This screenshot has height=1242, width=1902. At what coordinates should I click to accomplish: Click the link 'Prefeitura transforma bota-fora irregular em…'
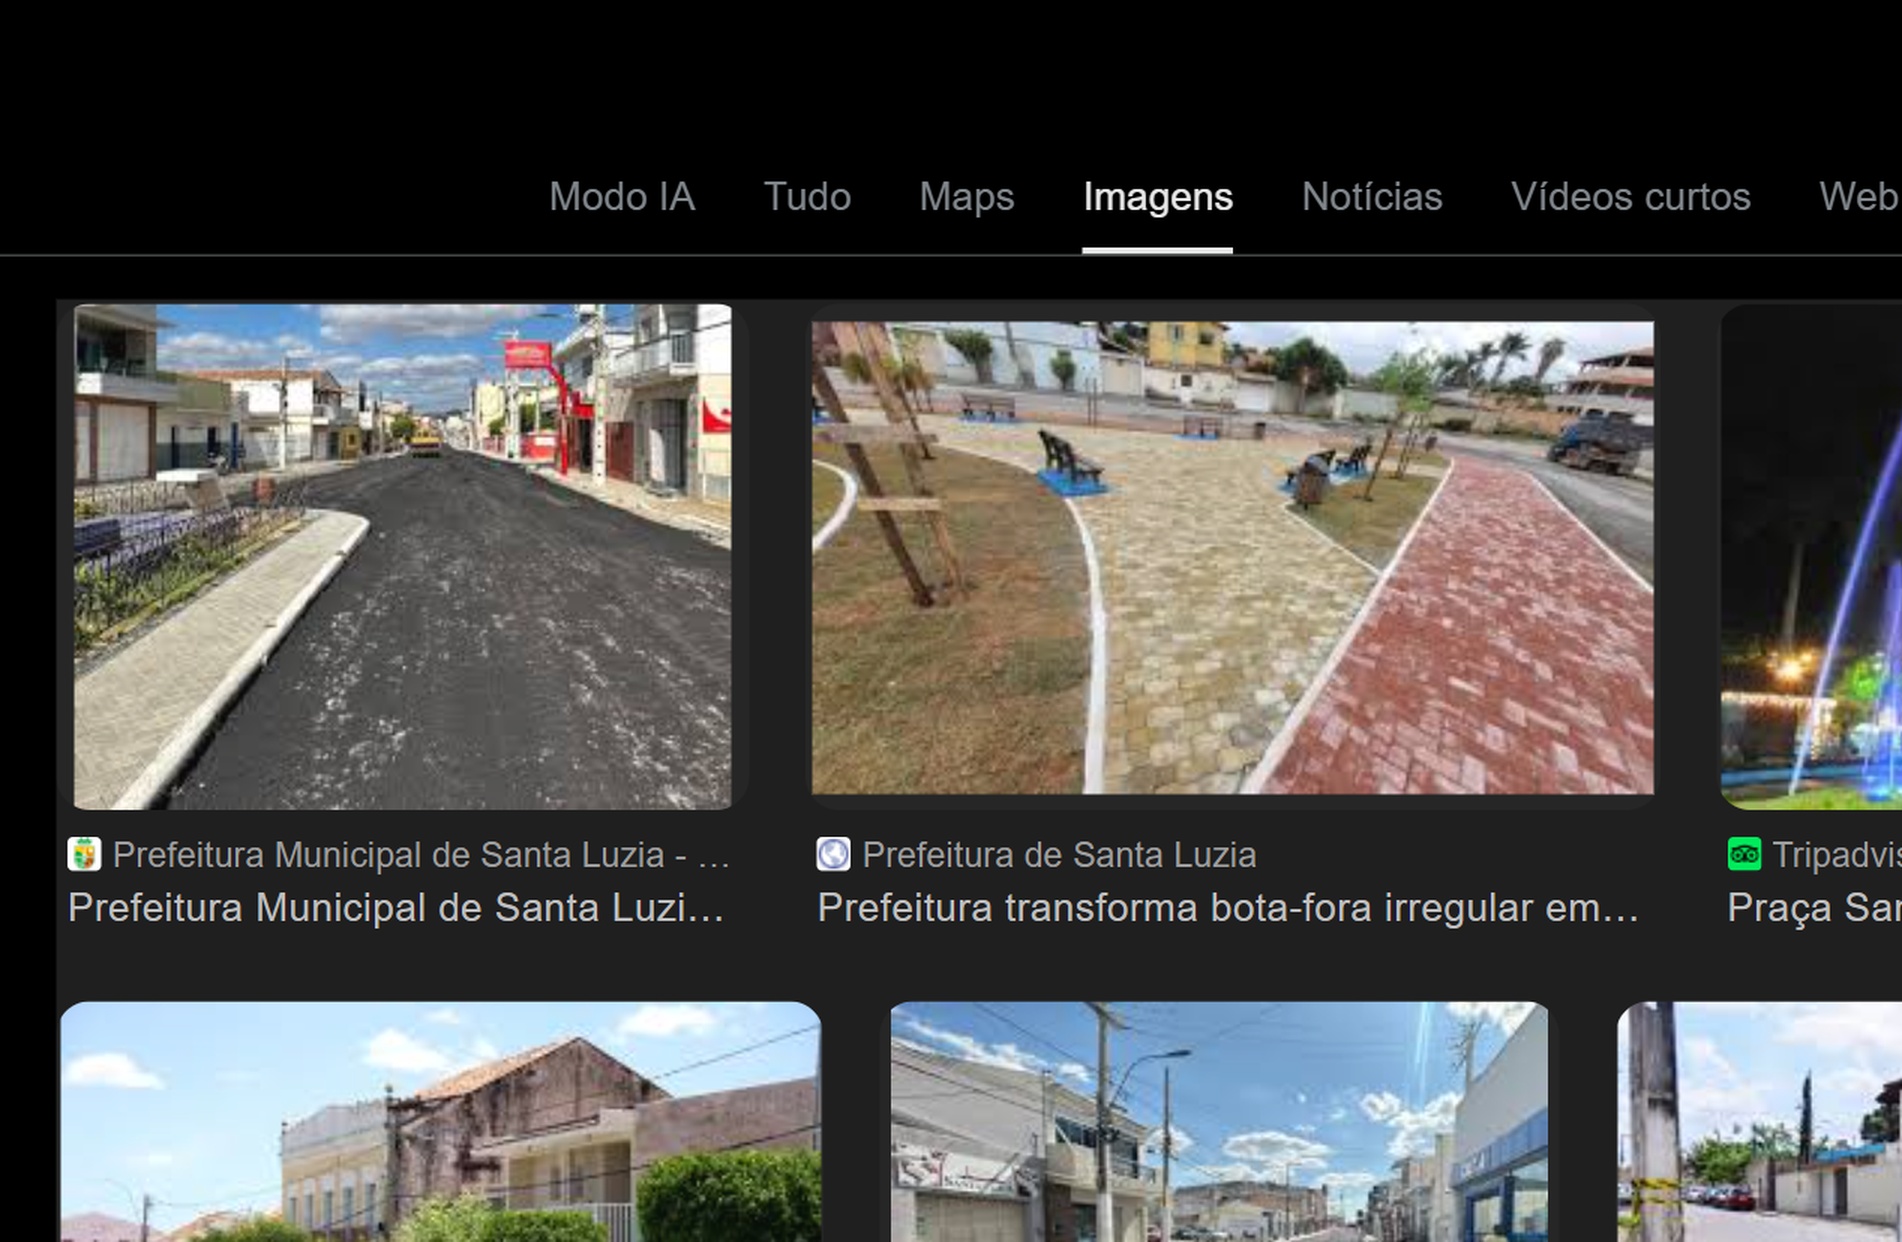pos(1227,908)
